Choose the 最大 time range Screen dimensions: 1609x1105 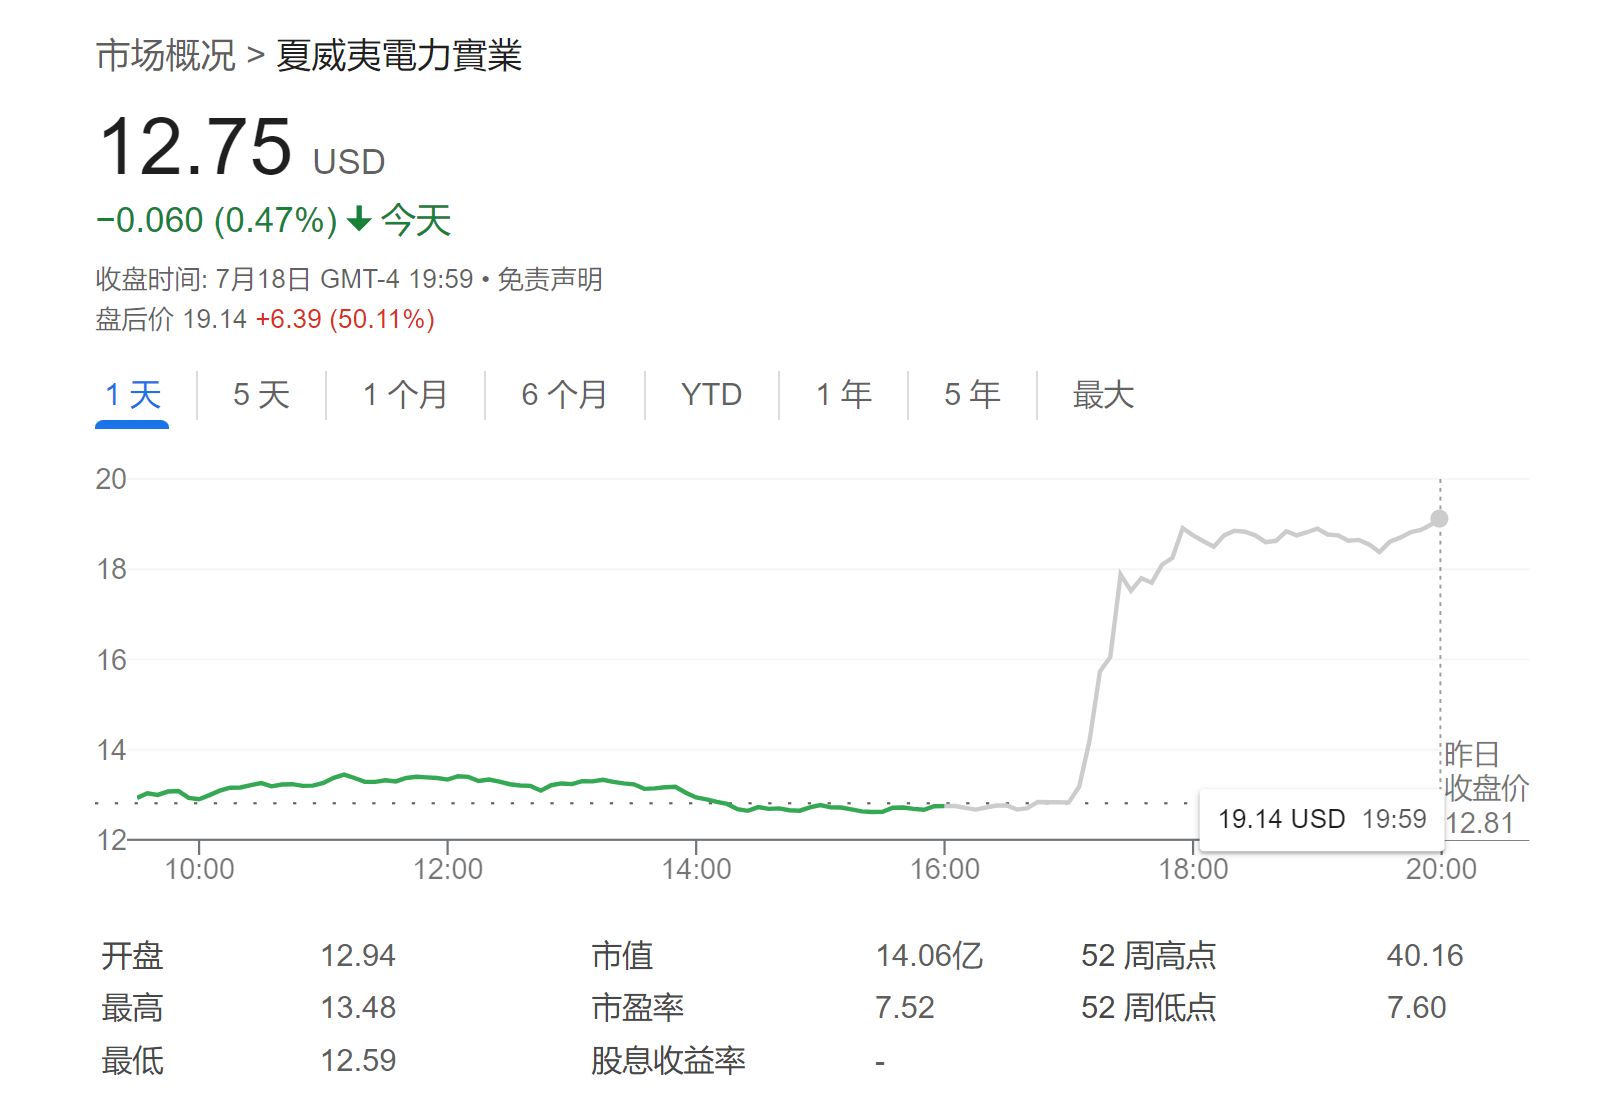(1102, 395)
